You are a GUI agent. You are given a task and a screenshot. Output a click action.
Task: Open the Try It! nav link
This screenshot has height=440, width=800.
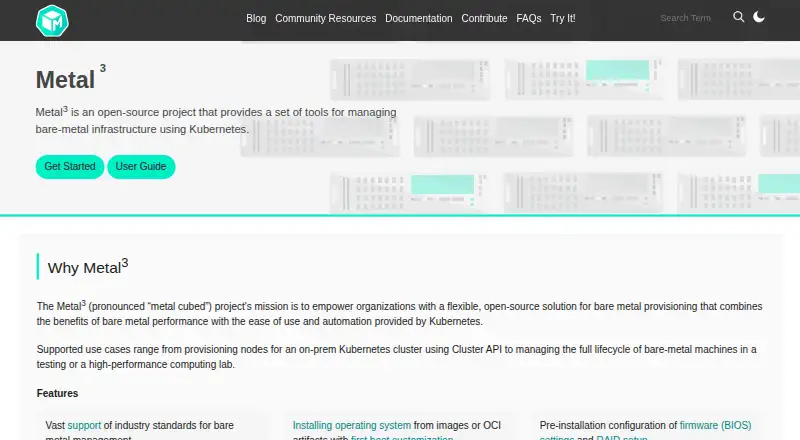(563, 18)
